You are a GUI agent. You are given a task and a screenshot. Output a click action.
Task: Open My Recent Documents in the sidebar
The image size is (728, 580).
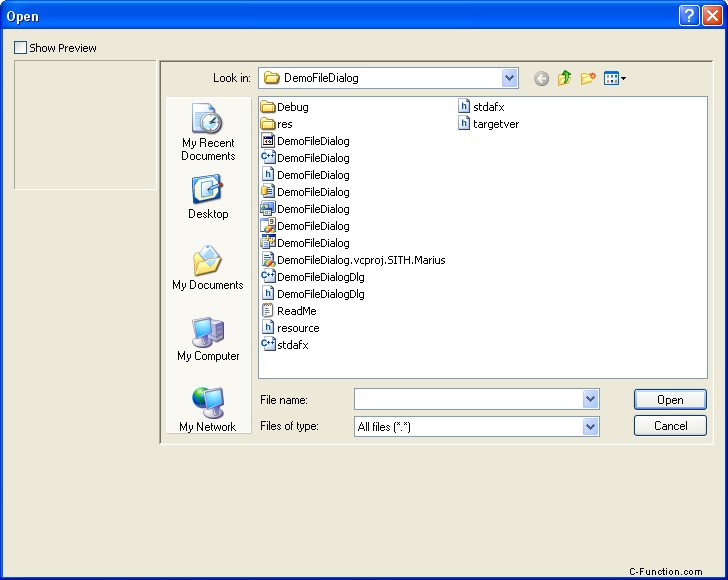[208, 132]
